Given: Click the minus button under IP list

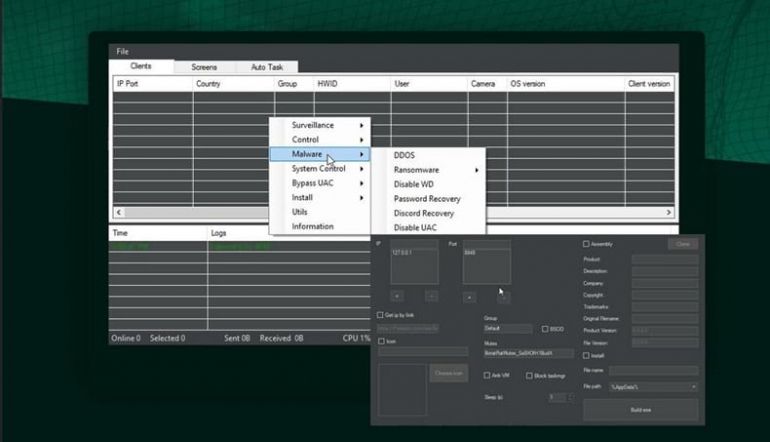Looking at the screenshot, I should tap(430, 296).
